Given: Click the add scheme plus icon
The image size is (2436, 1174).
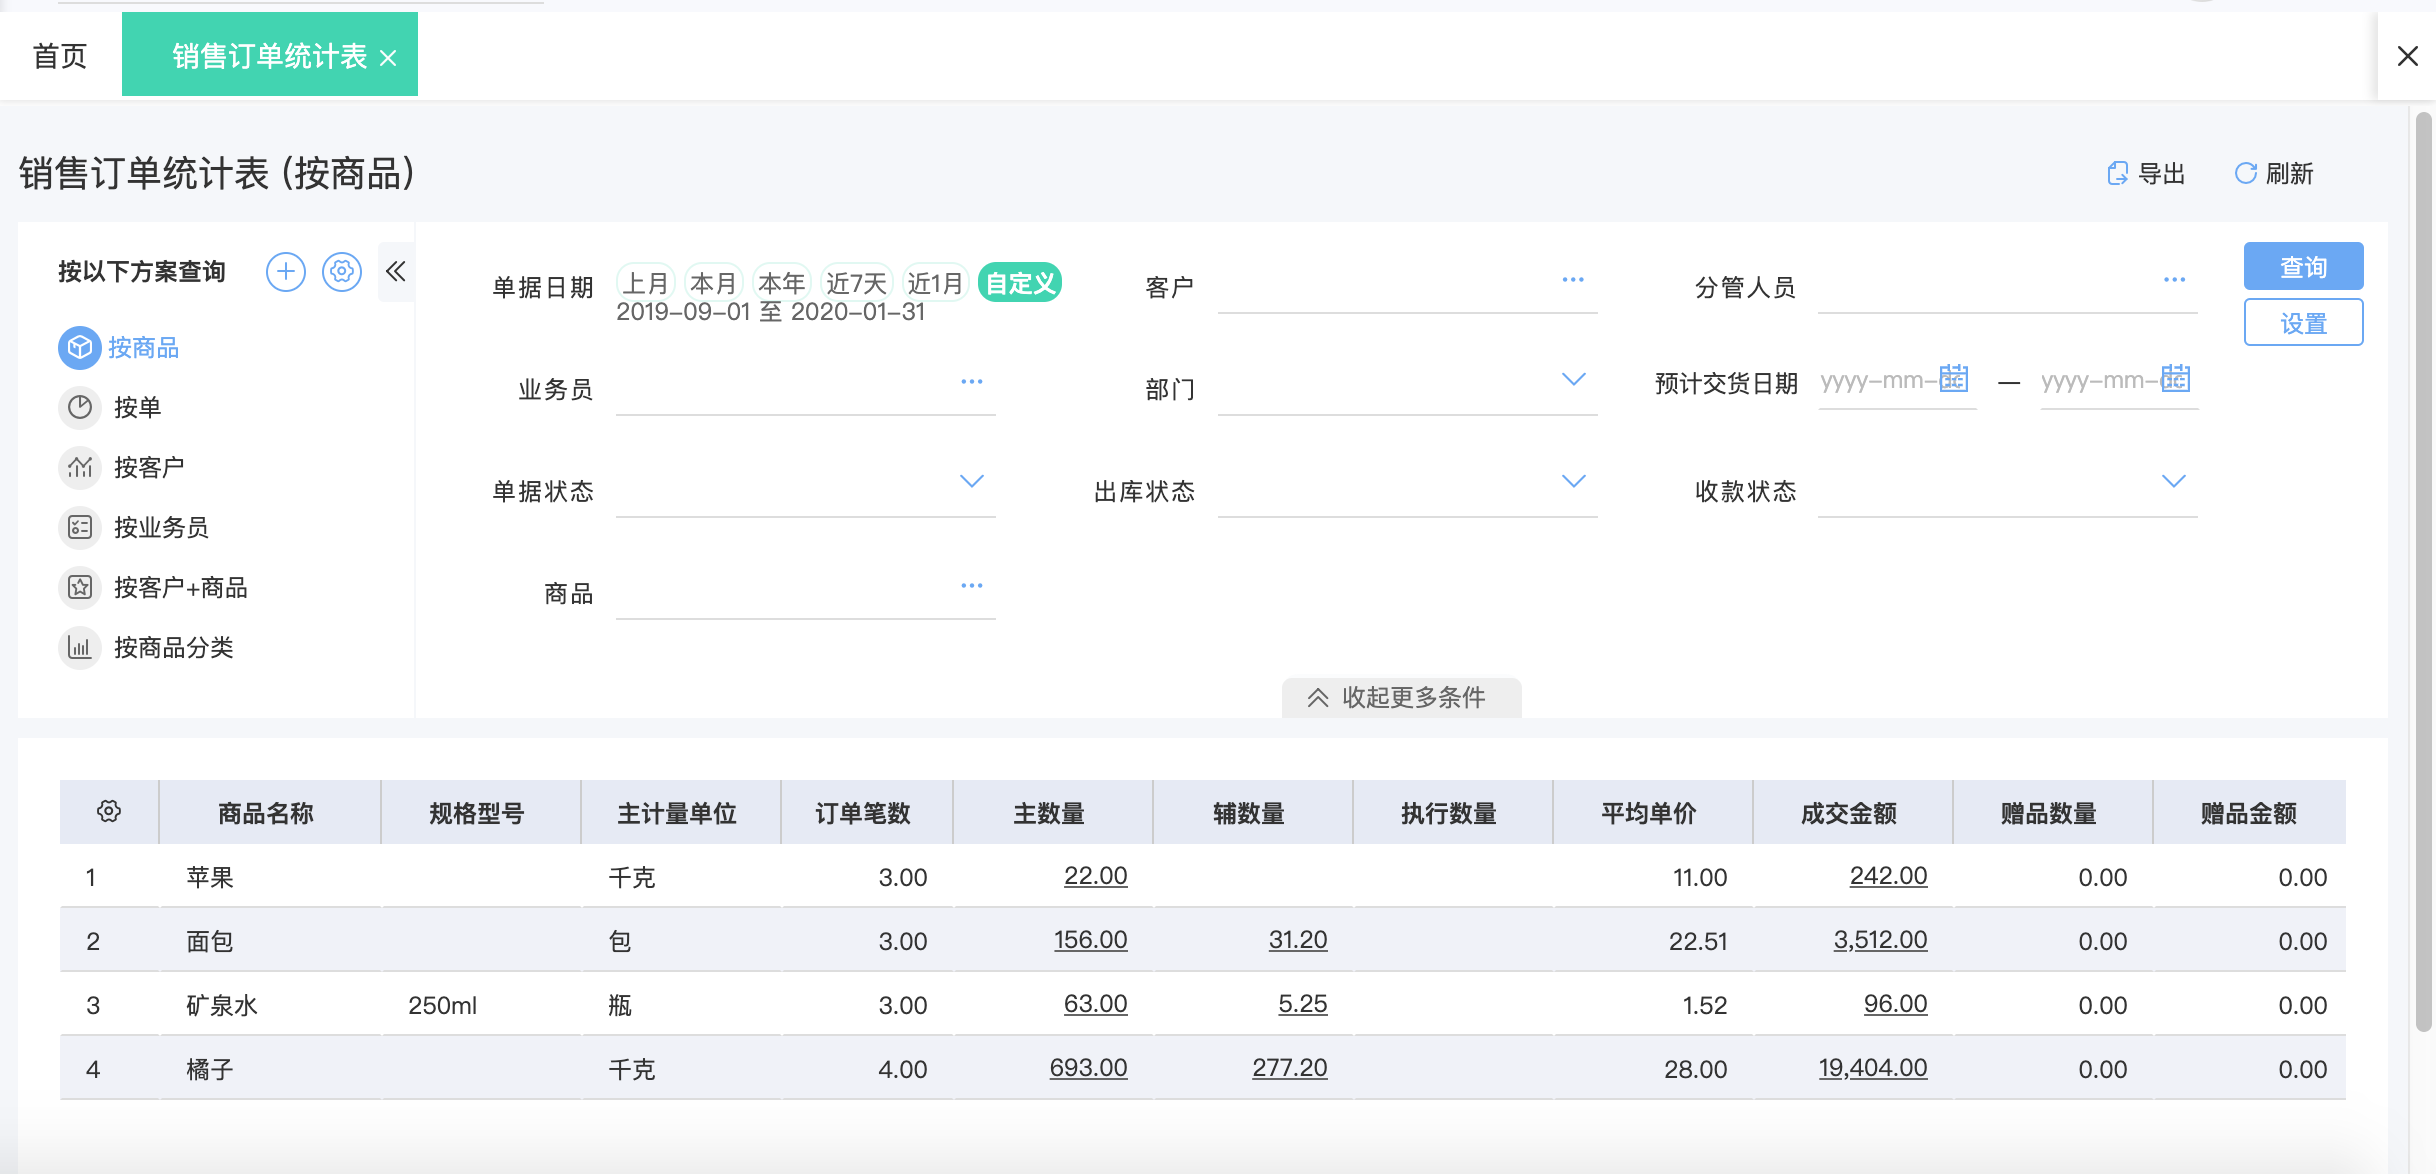Looking at the screenshot, I should [287, 272].
